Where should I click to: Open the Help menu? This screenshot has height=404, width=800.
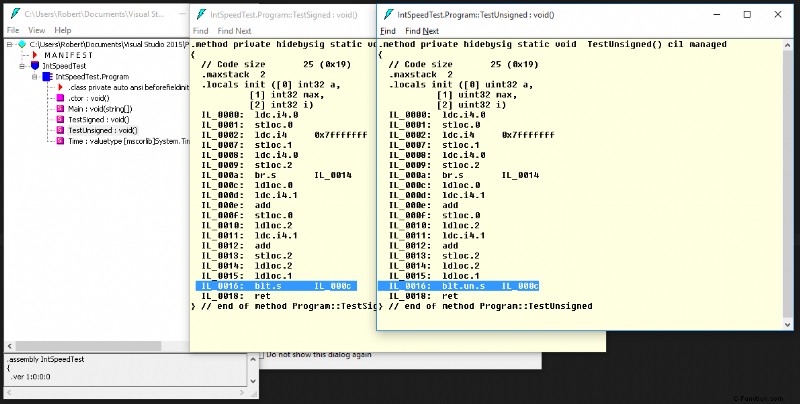point(62,30)
